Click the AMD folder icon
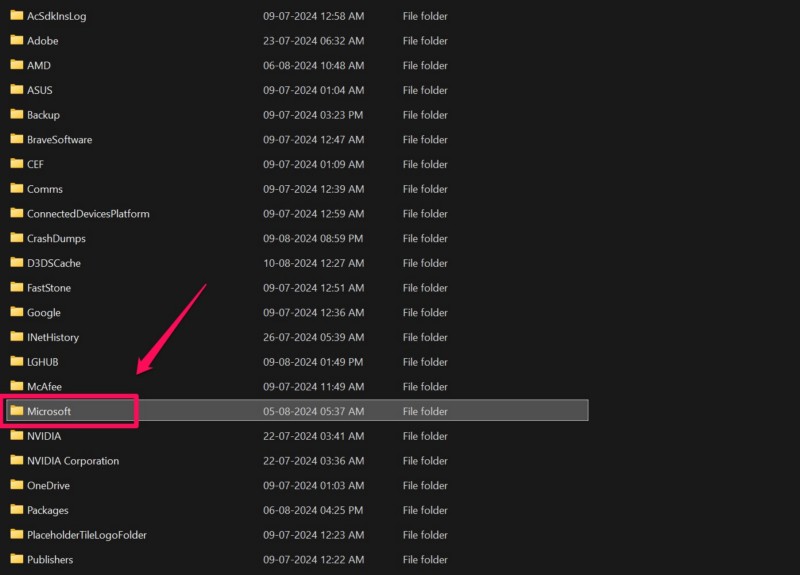The height and width of the screenshot is (575, 800). pyautogui.click(x=17, y=65)
